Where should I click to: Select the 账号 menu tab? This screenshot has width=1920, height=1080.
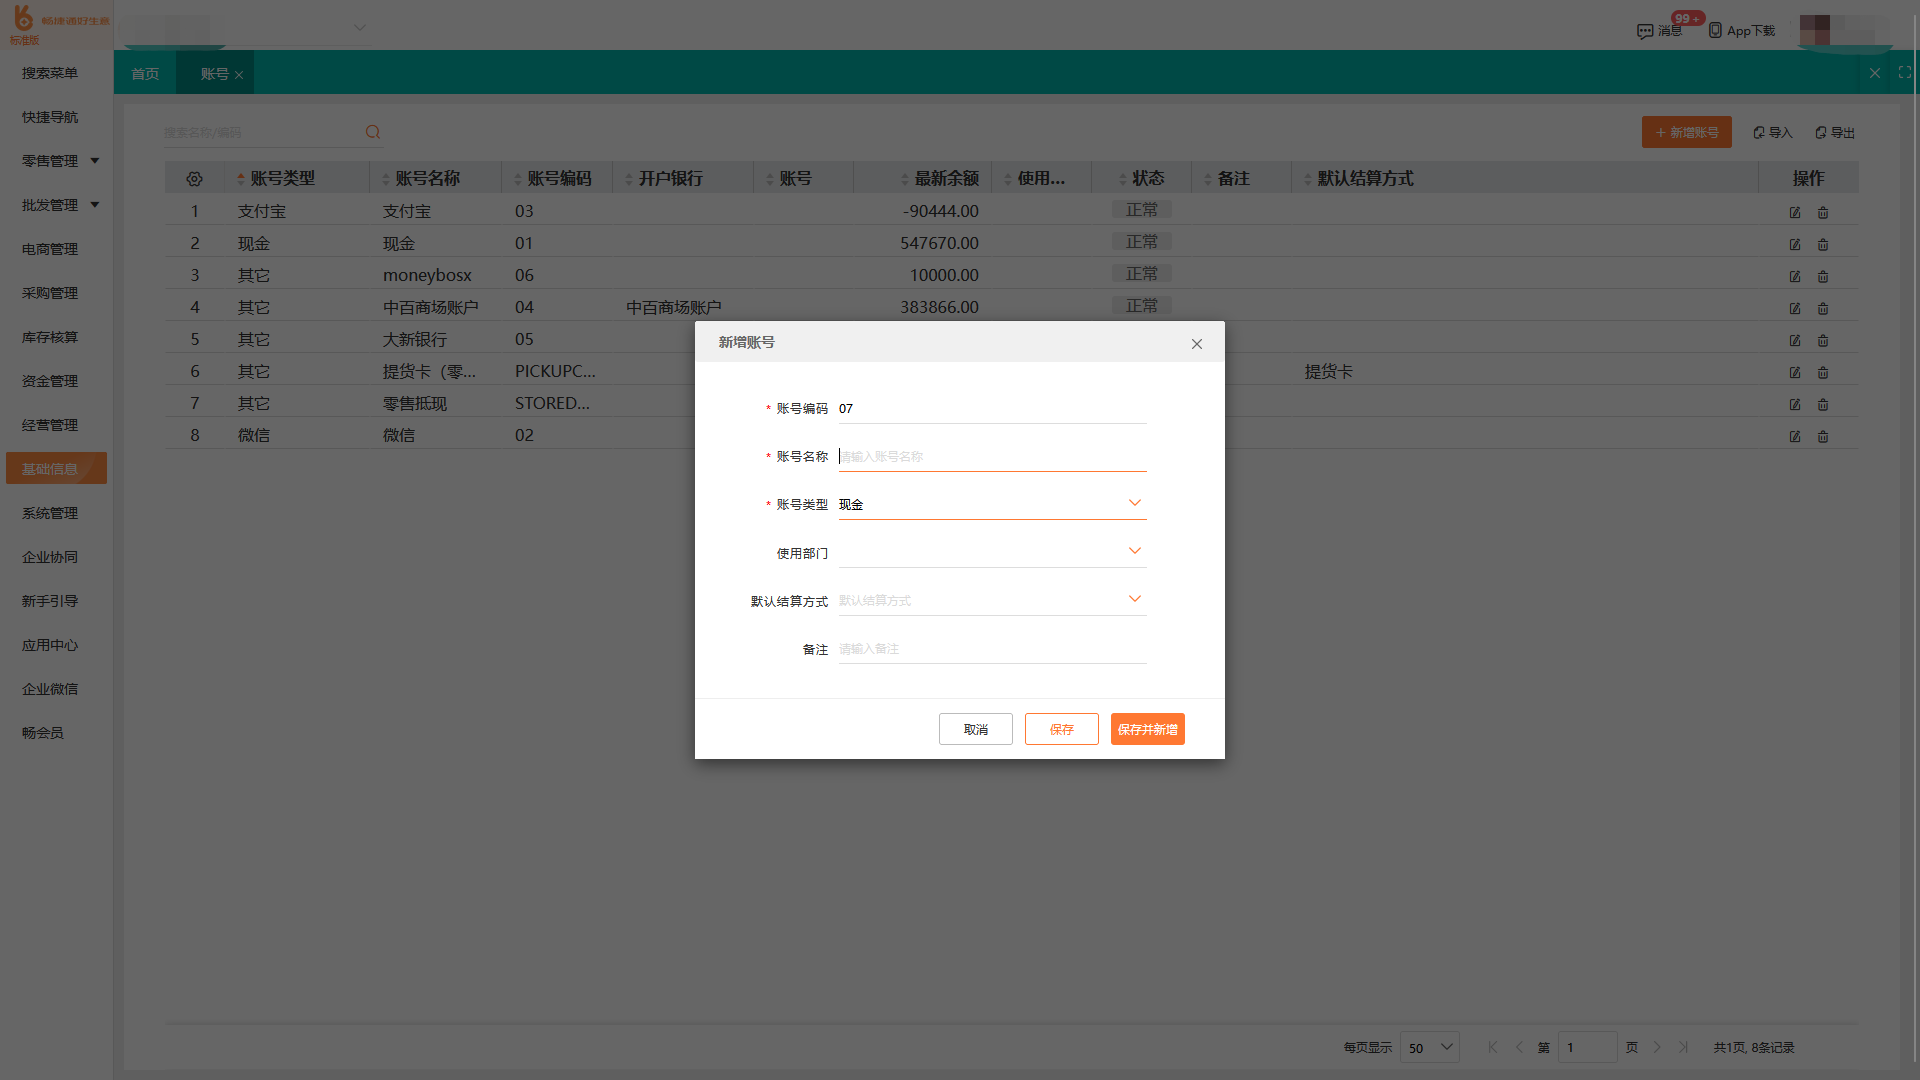tap(214, 73)
